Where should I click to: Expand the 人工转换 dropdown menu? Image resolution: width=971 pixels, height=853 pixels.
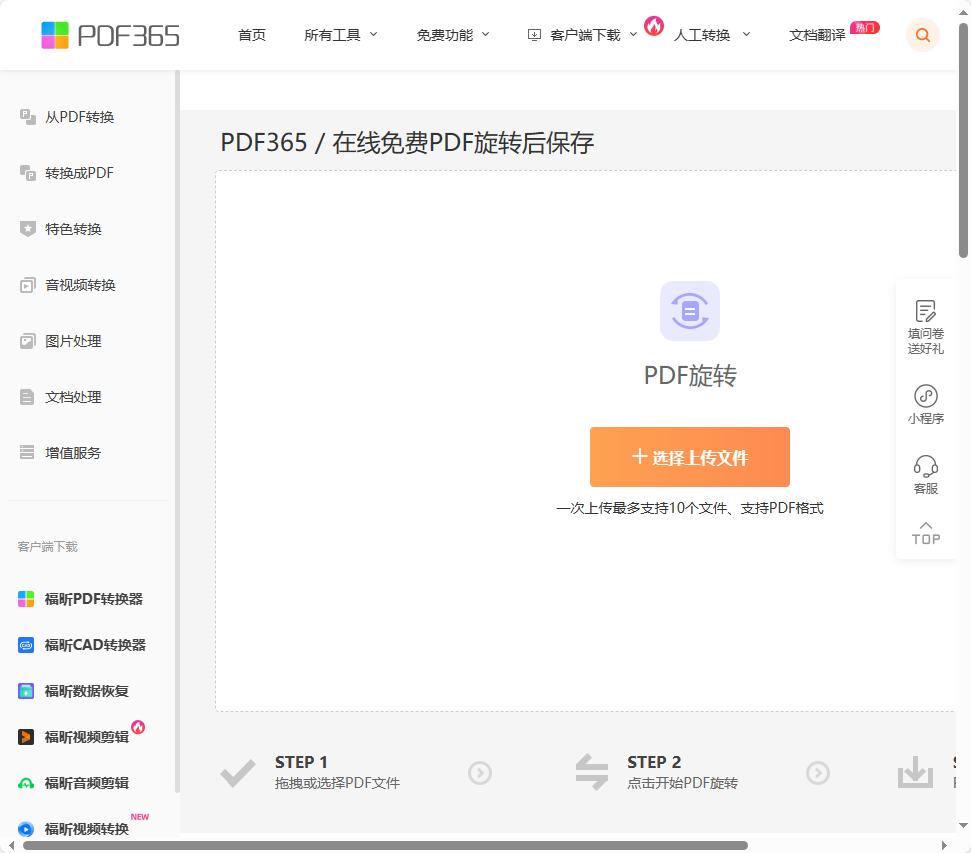click(711, 35)
